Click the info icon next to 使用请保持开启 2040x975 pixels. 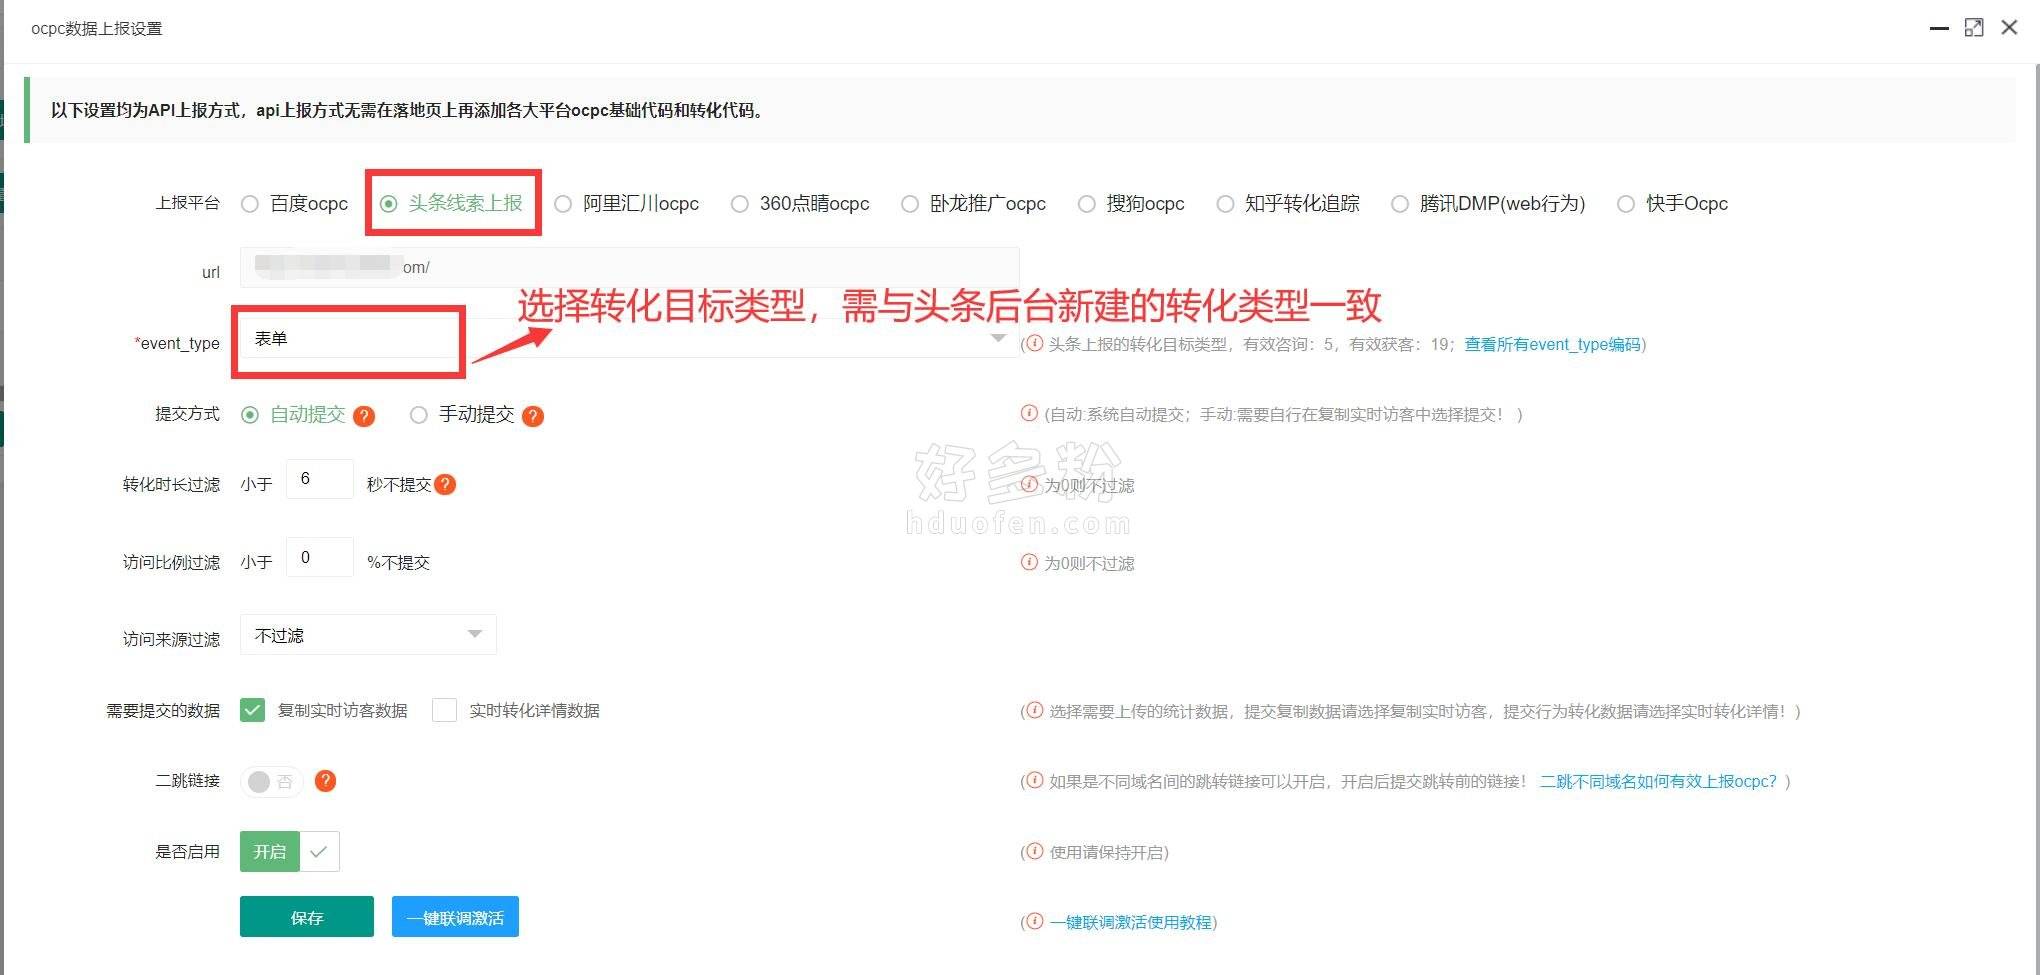coord(1032,852)
